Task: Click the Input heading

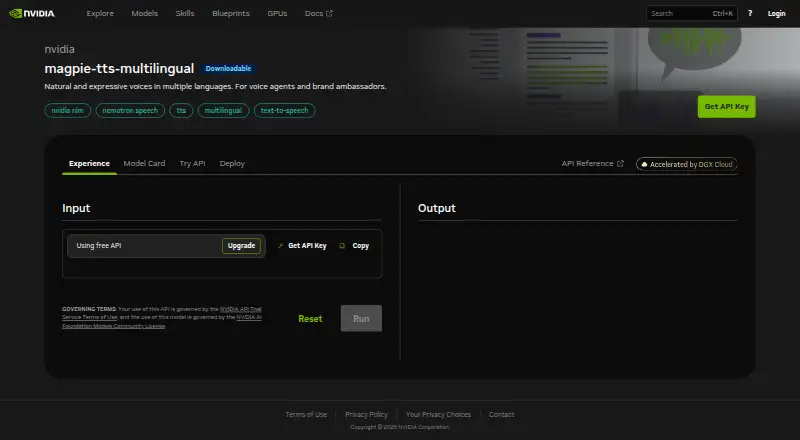Action: (x=76, y=208)
